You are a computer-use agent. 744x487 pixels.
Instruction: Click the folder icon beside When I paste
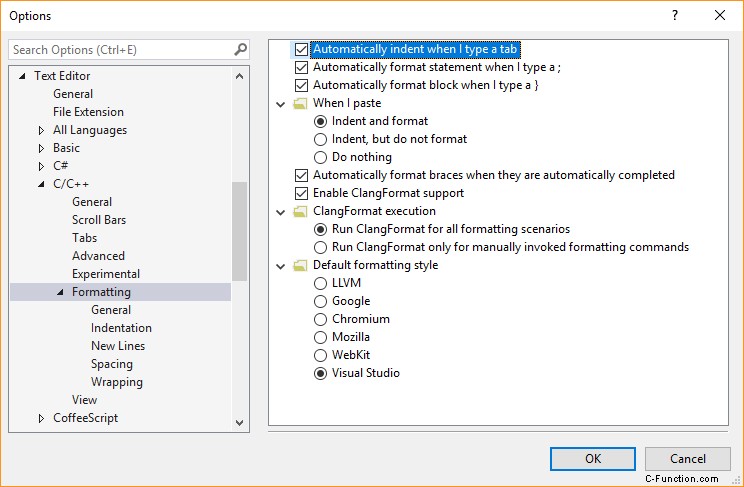300,103
